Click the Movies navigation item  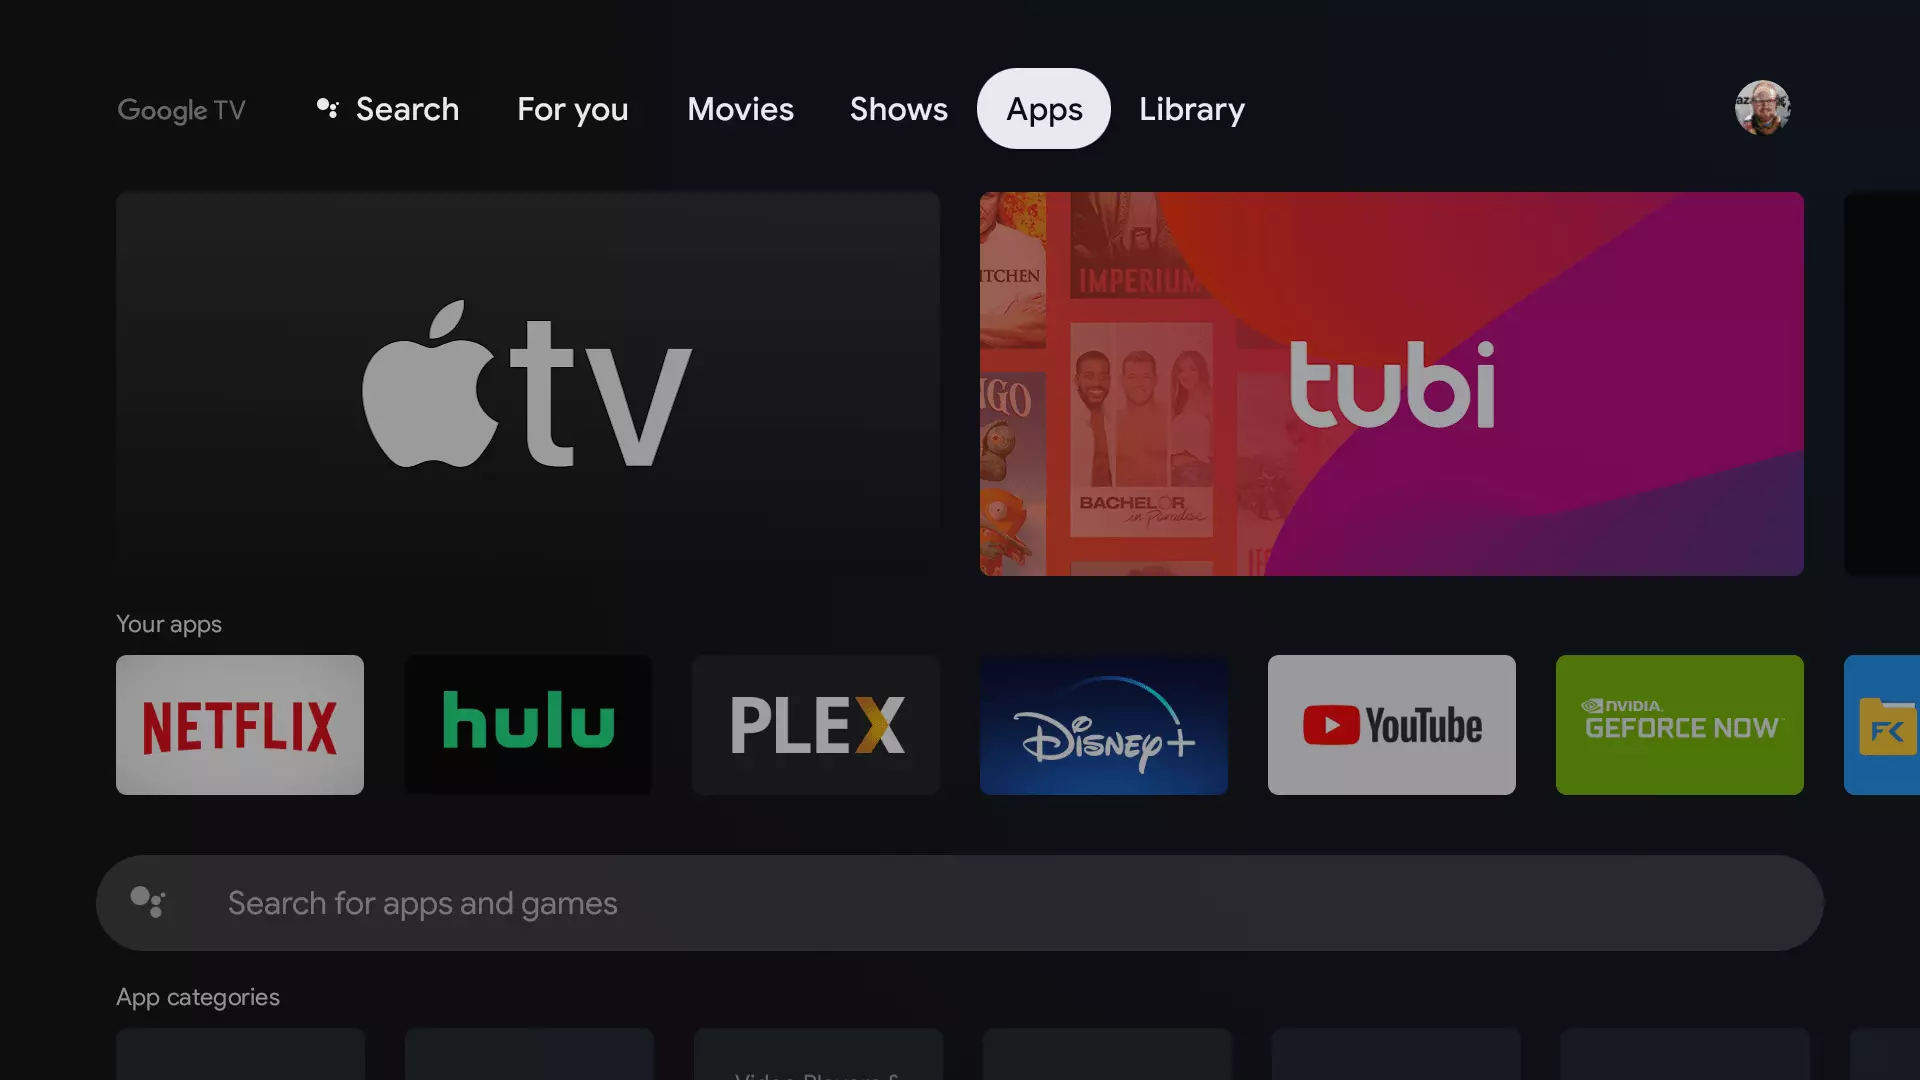[740, 108]
